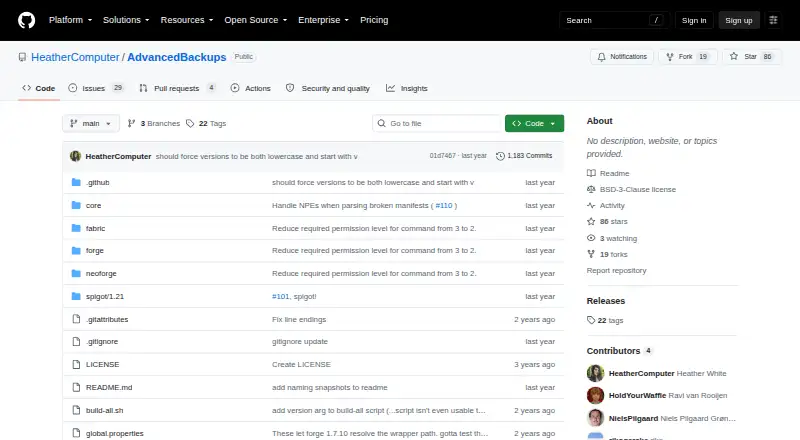Click the Readme book icon
This screenshot has height=440, width=800.
point(591,173)
